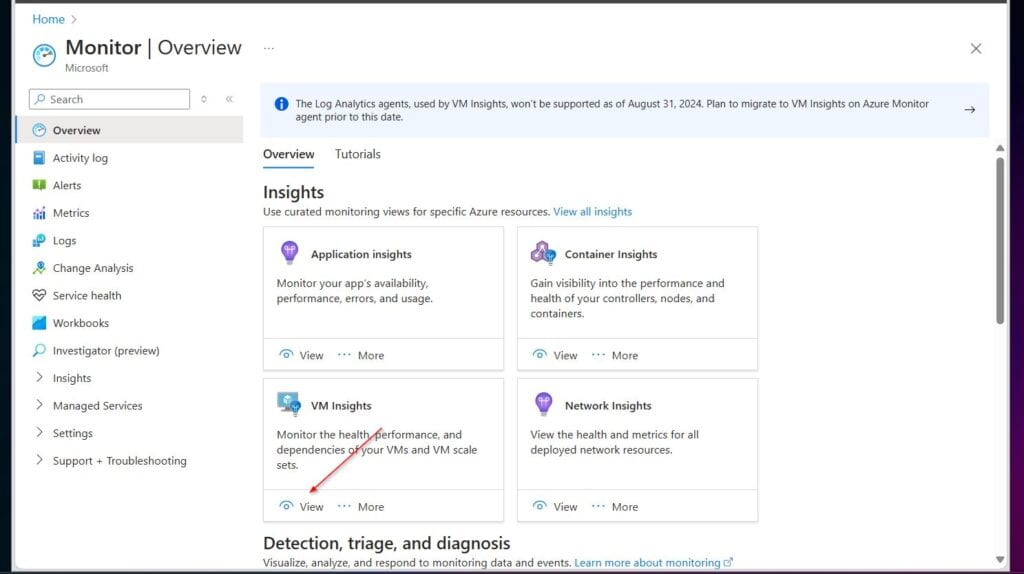The height and width of the screenshot is (574, 1024).
Task: Open More menu on Network Insights card
Action: 615,507
